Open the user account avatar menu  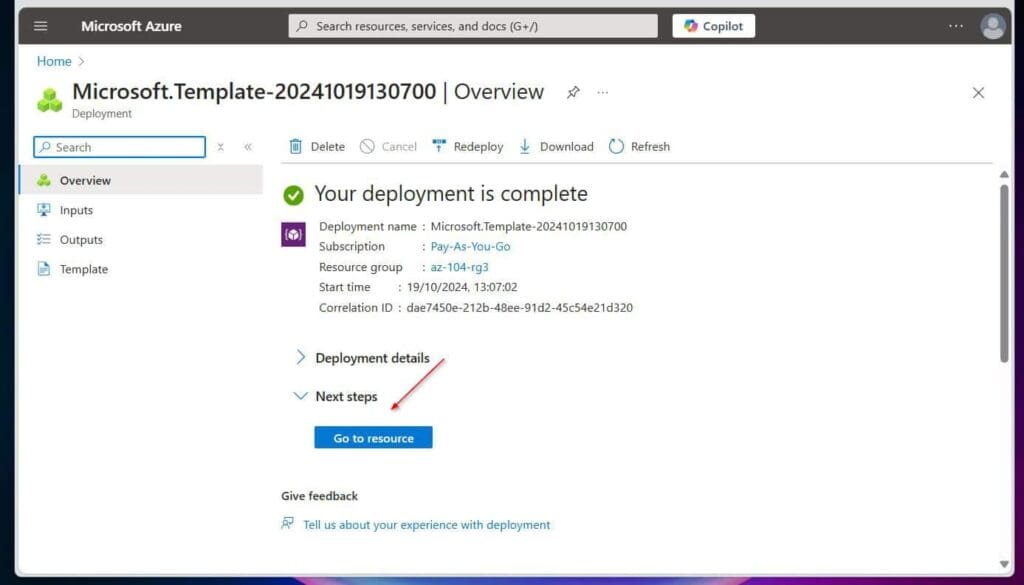[993, 26]
